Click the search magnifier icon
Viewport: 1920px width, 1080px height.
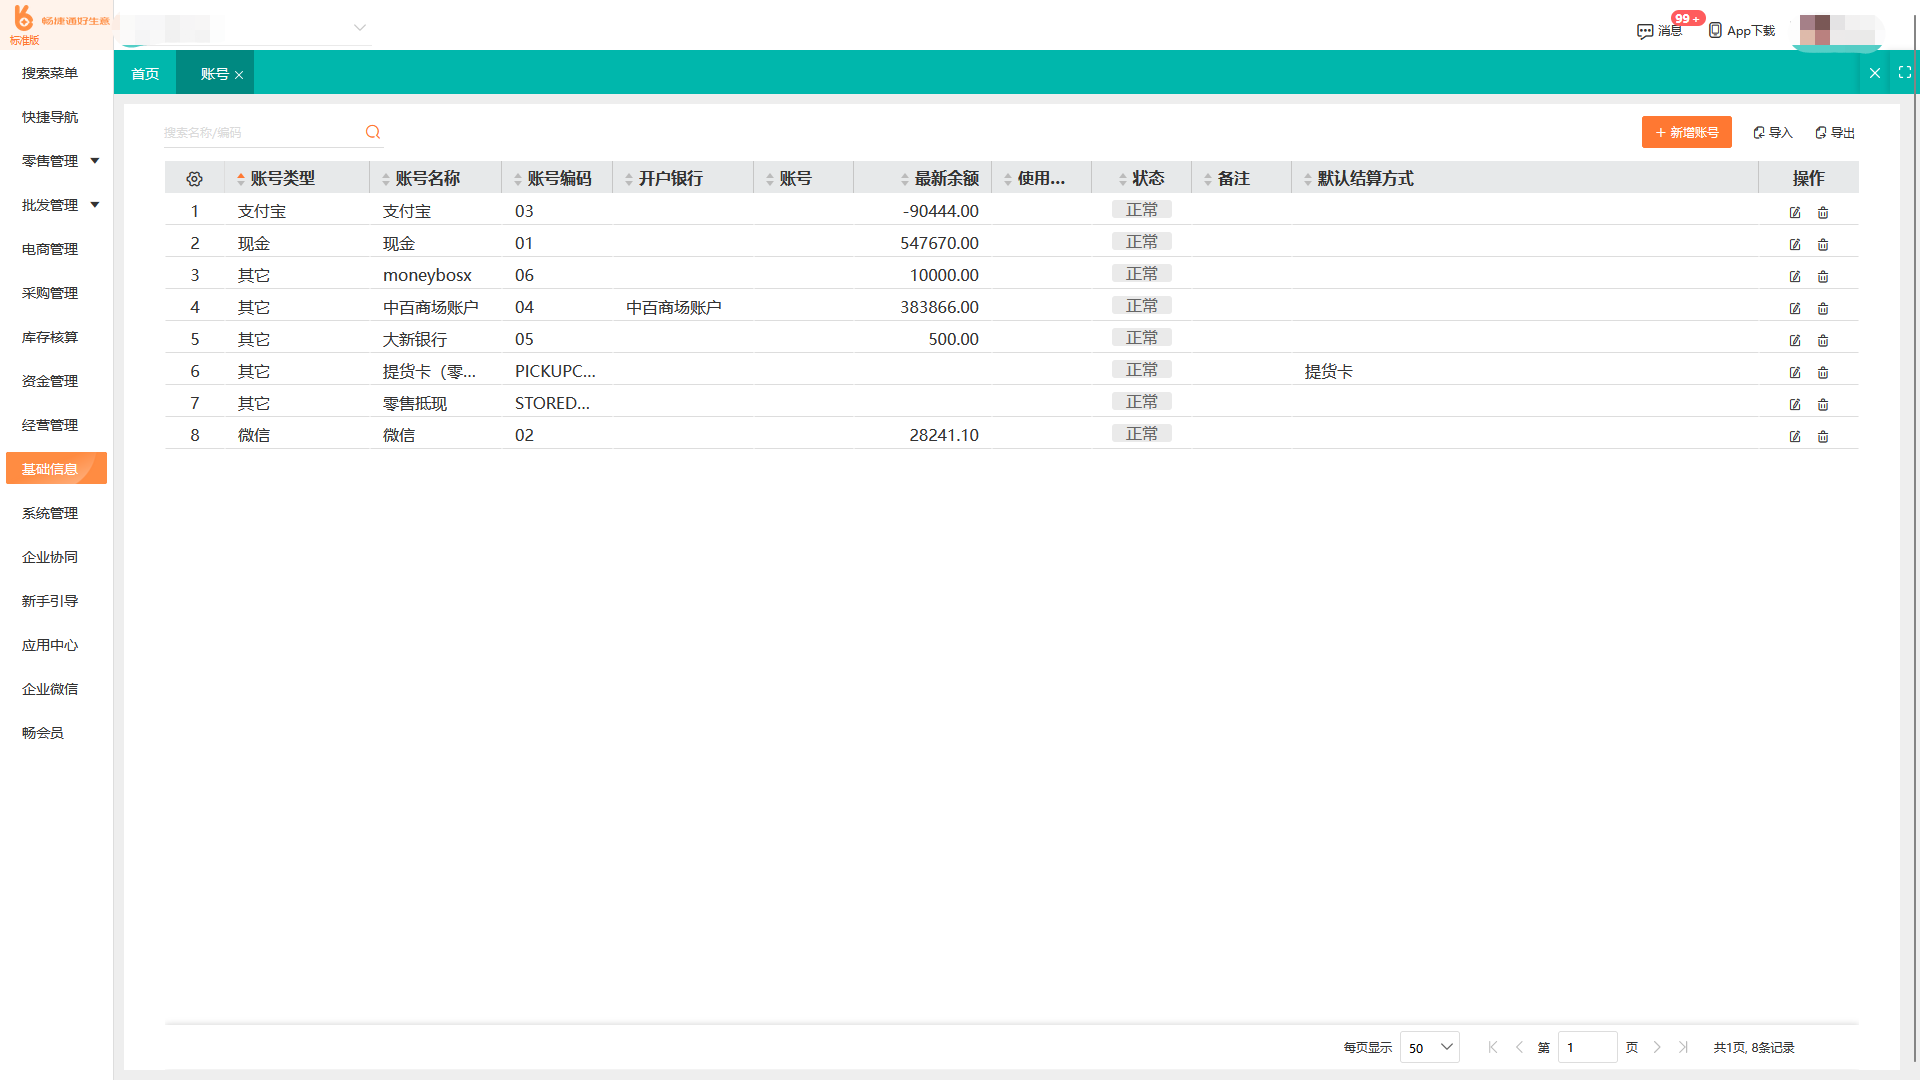click(x=373, y=131)
